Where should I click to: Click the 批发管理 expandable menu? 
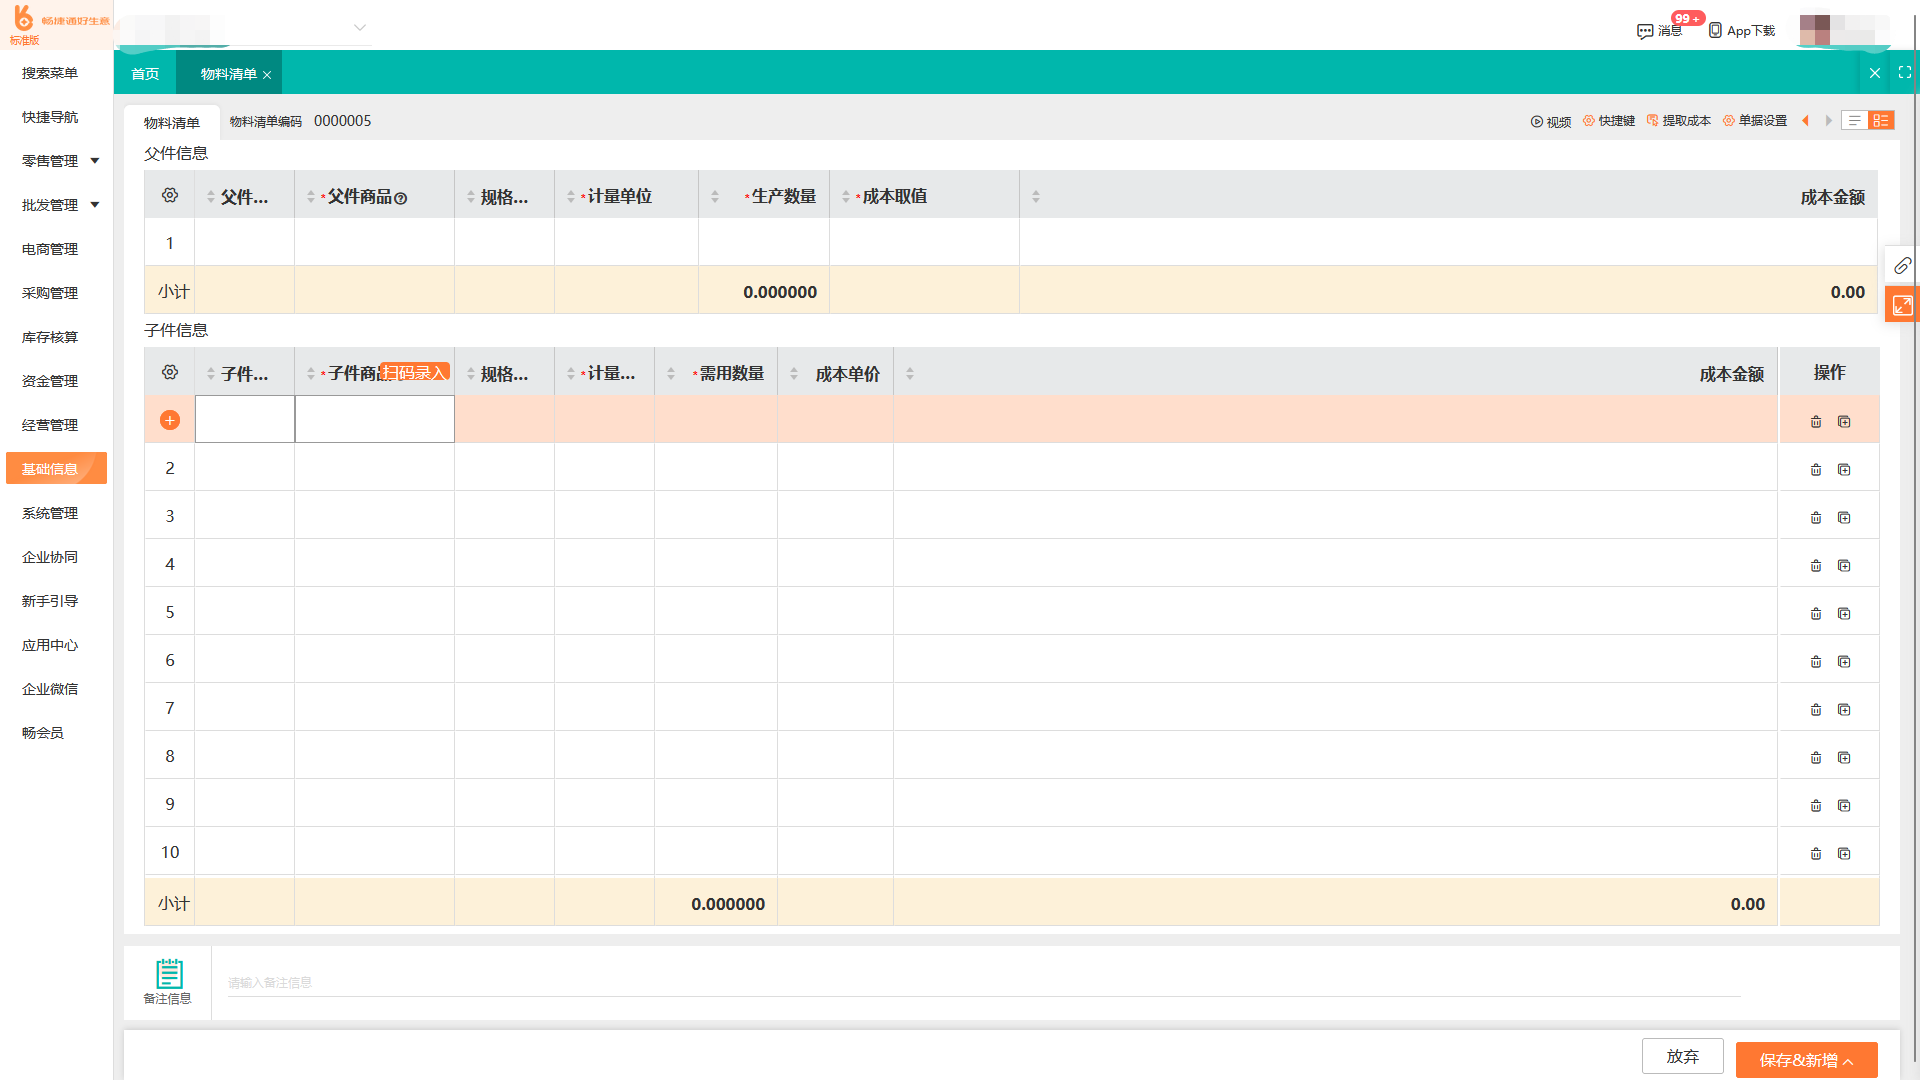pyautogui.click(x=53, y=204)
